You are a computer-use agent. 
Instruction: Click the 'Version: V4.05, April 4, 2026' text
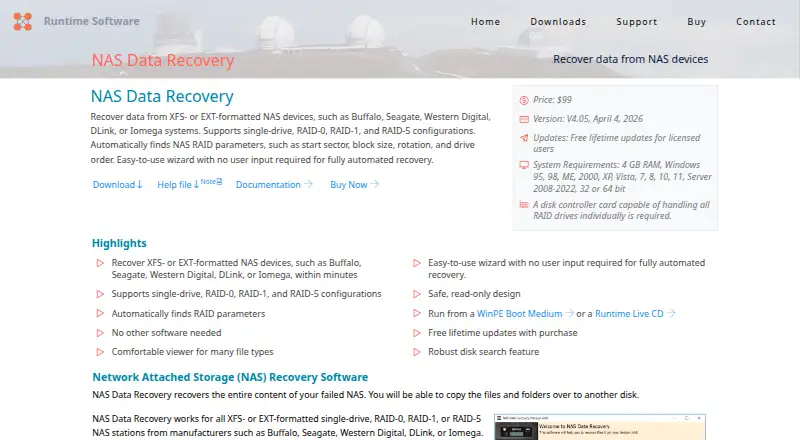pyautogui.click(x=588, y=119)
